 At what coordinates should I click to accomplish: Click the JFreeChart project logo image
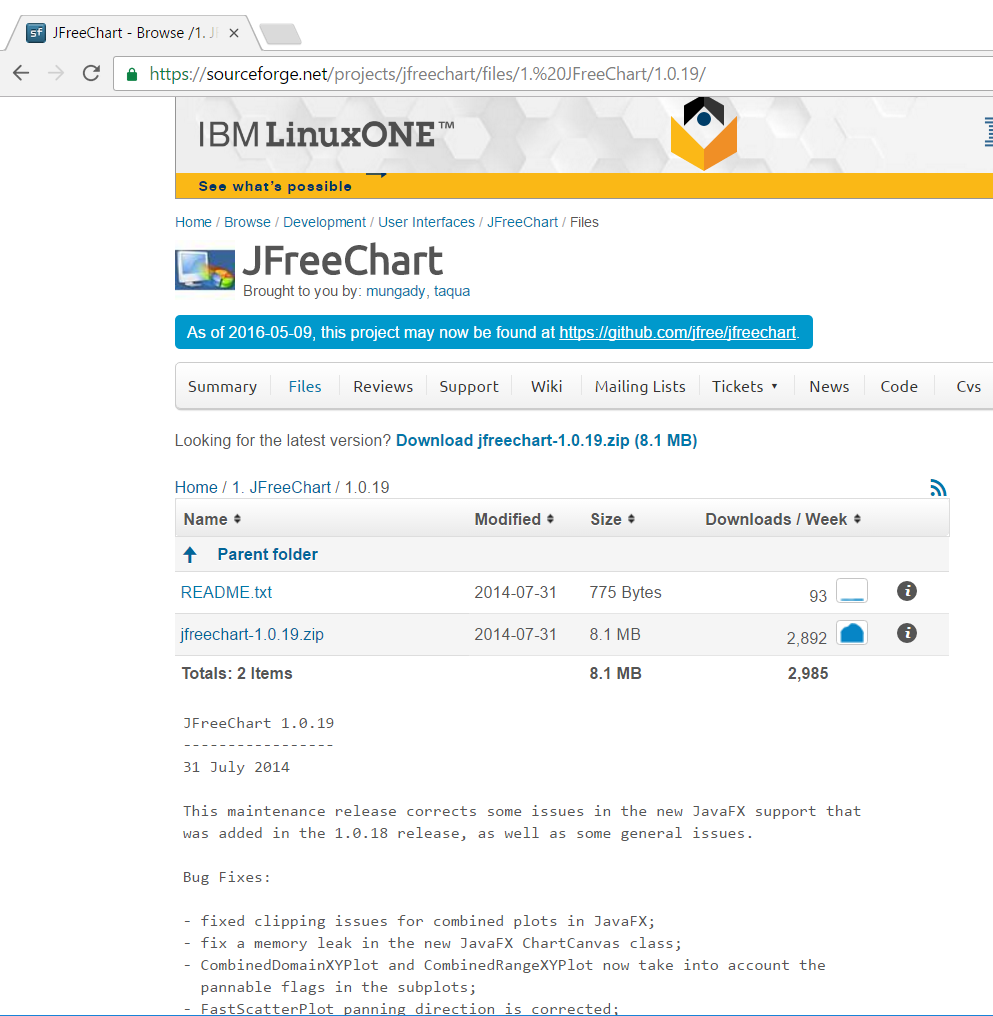click(205, 269)
